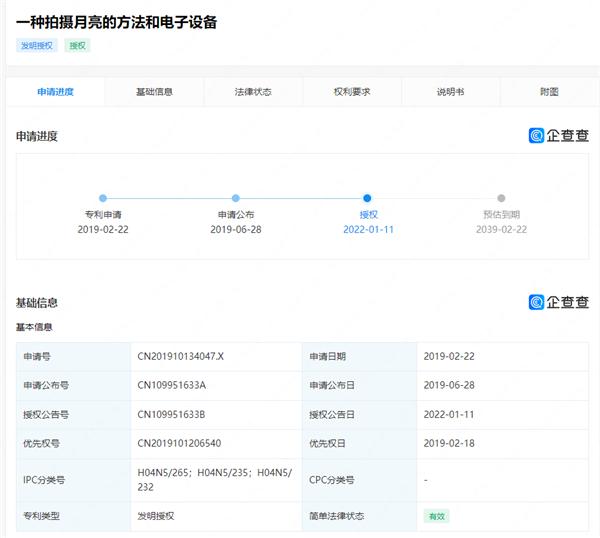Open the 申请进度 tab

click(x=56, y=92)
